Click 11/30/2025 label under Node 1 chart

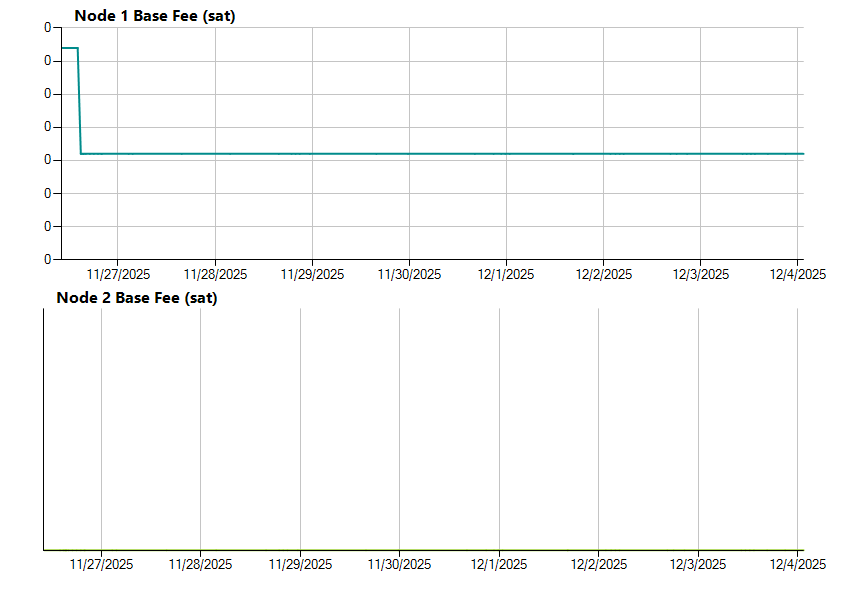tap(409, 273)
